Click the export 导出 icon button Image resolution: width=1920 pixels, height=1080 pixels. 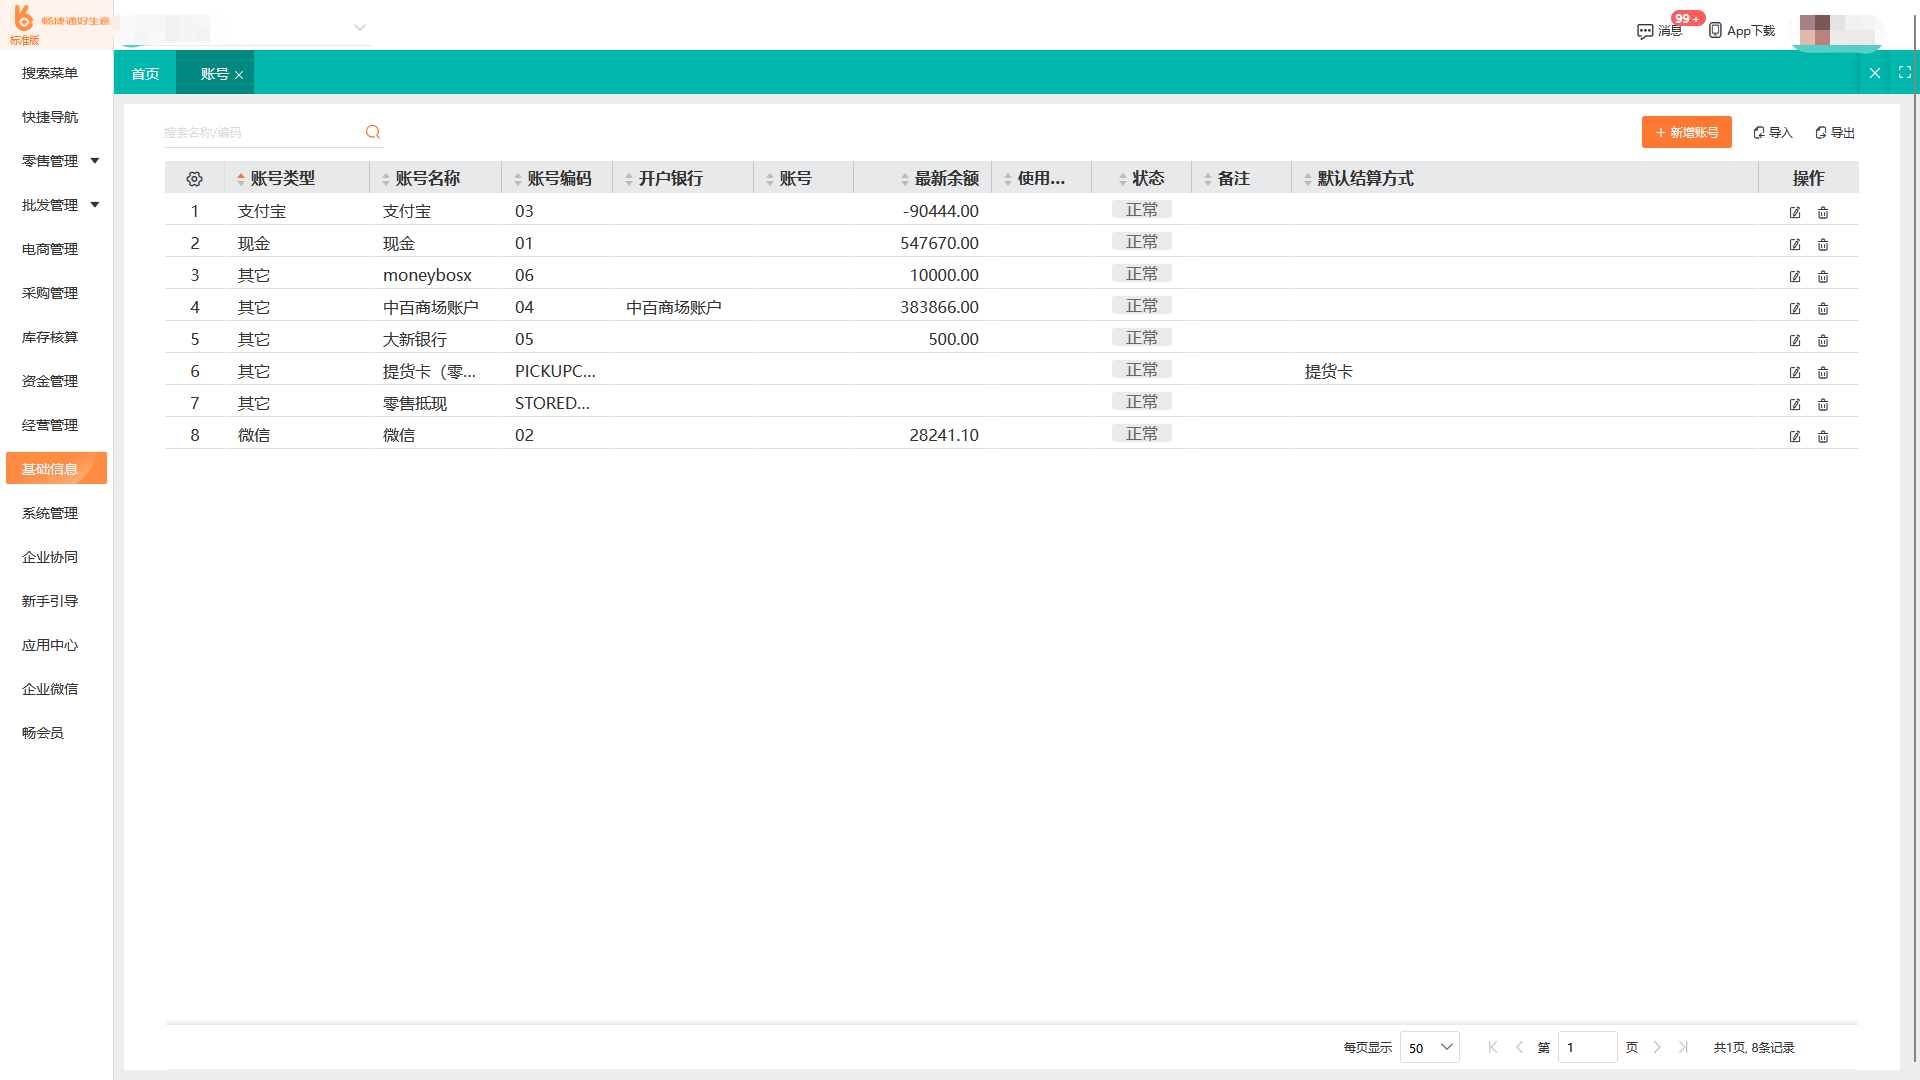1833,132
